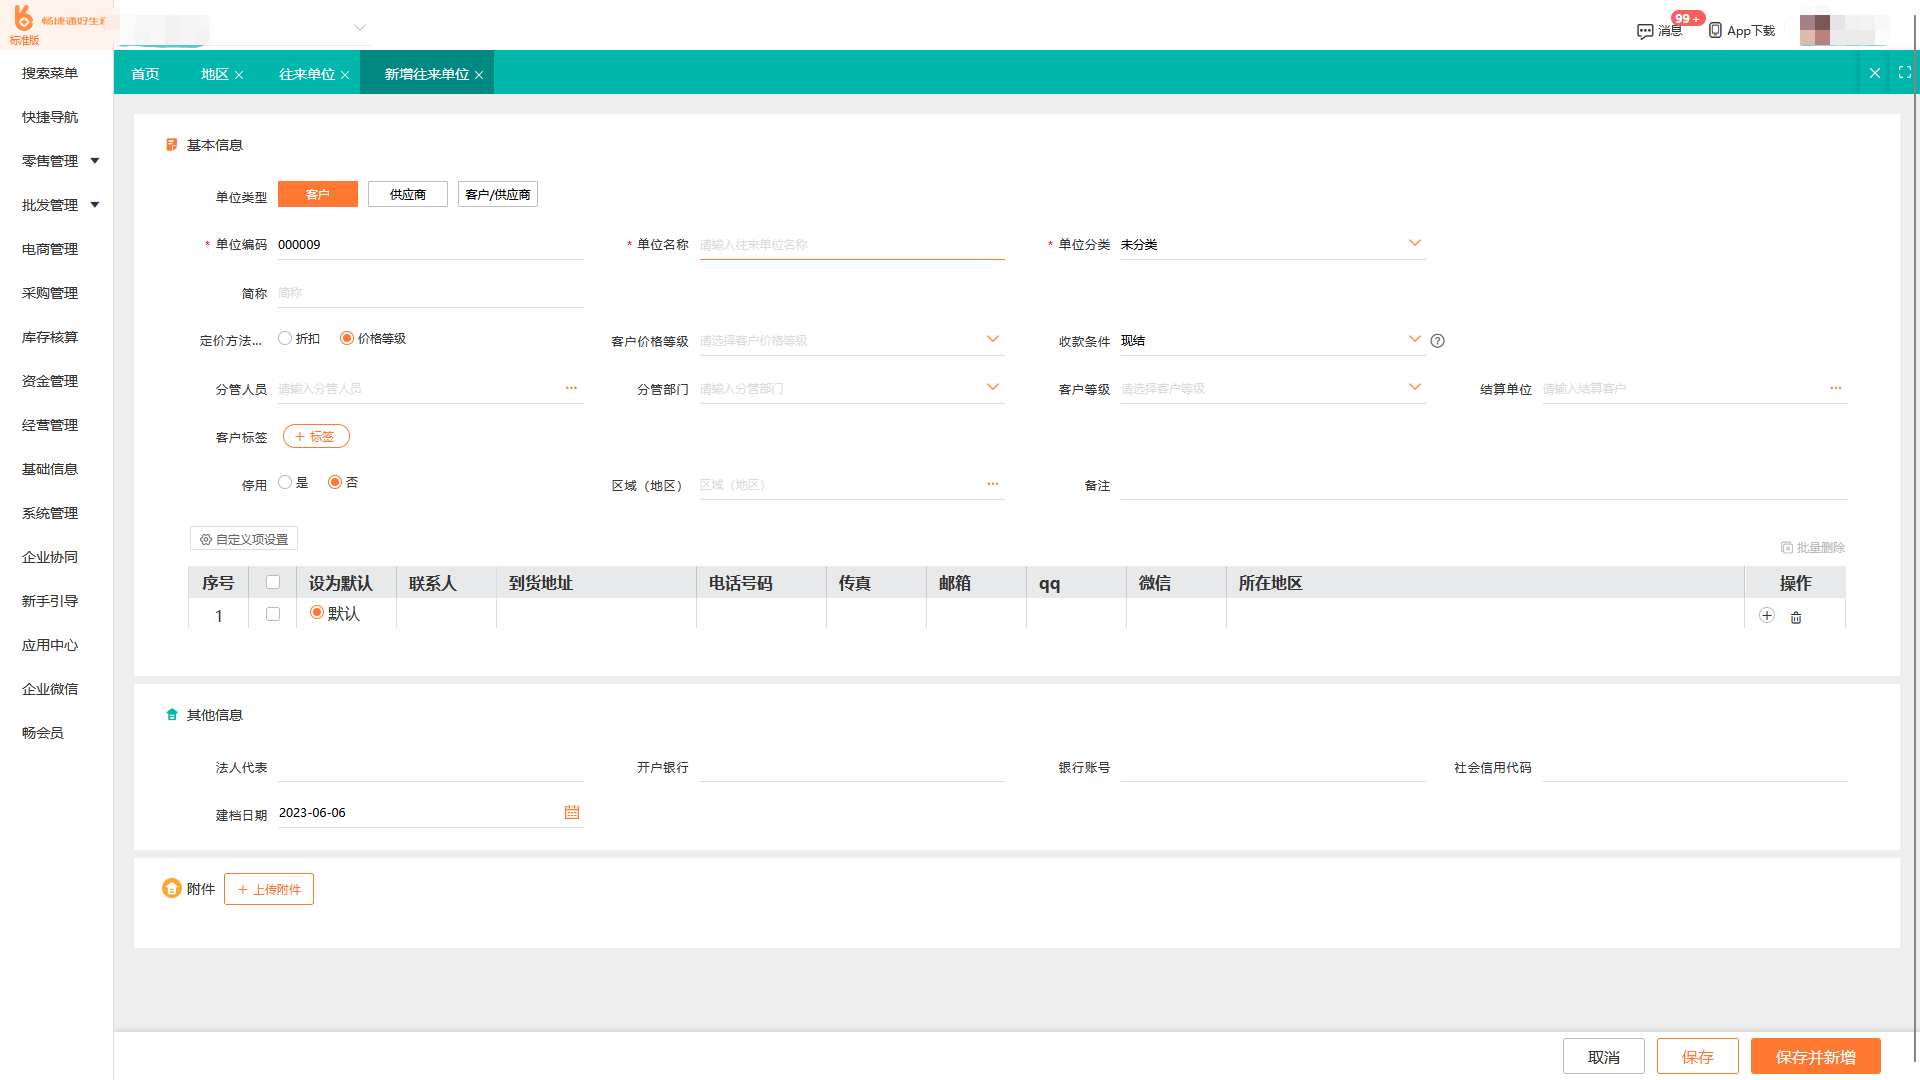Image resolution: width=1920 pixels, height=1080 pixels.
Task: Click 单位名称 input field
Action: pos(851,244)
